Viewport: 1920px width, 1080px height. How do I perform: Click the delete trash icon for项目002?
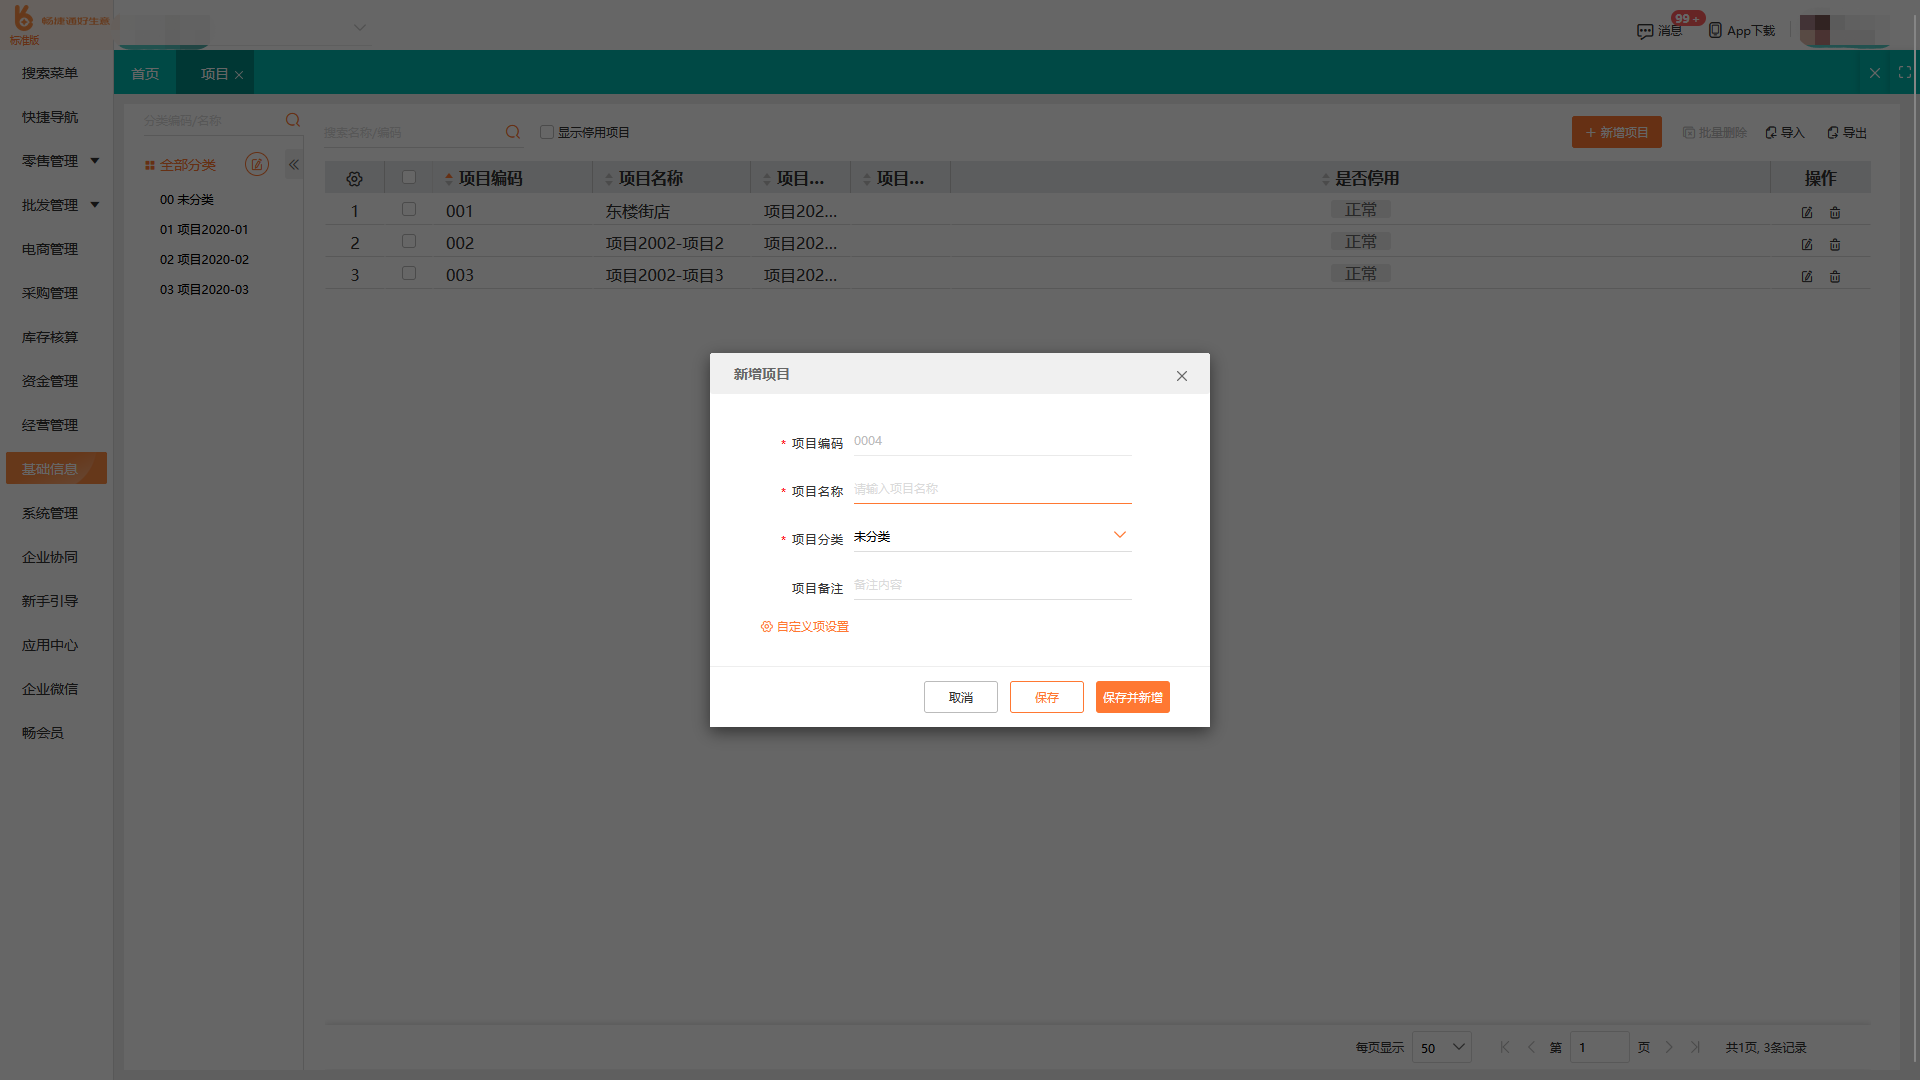[1834, 244]
